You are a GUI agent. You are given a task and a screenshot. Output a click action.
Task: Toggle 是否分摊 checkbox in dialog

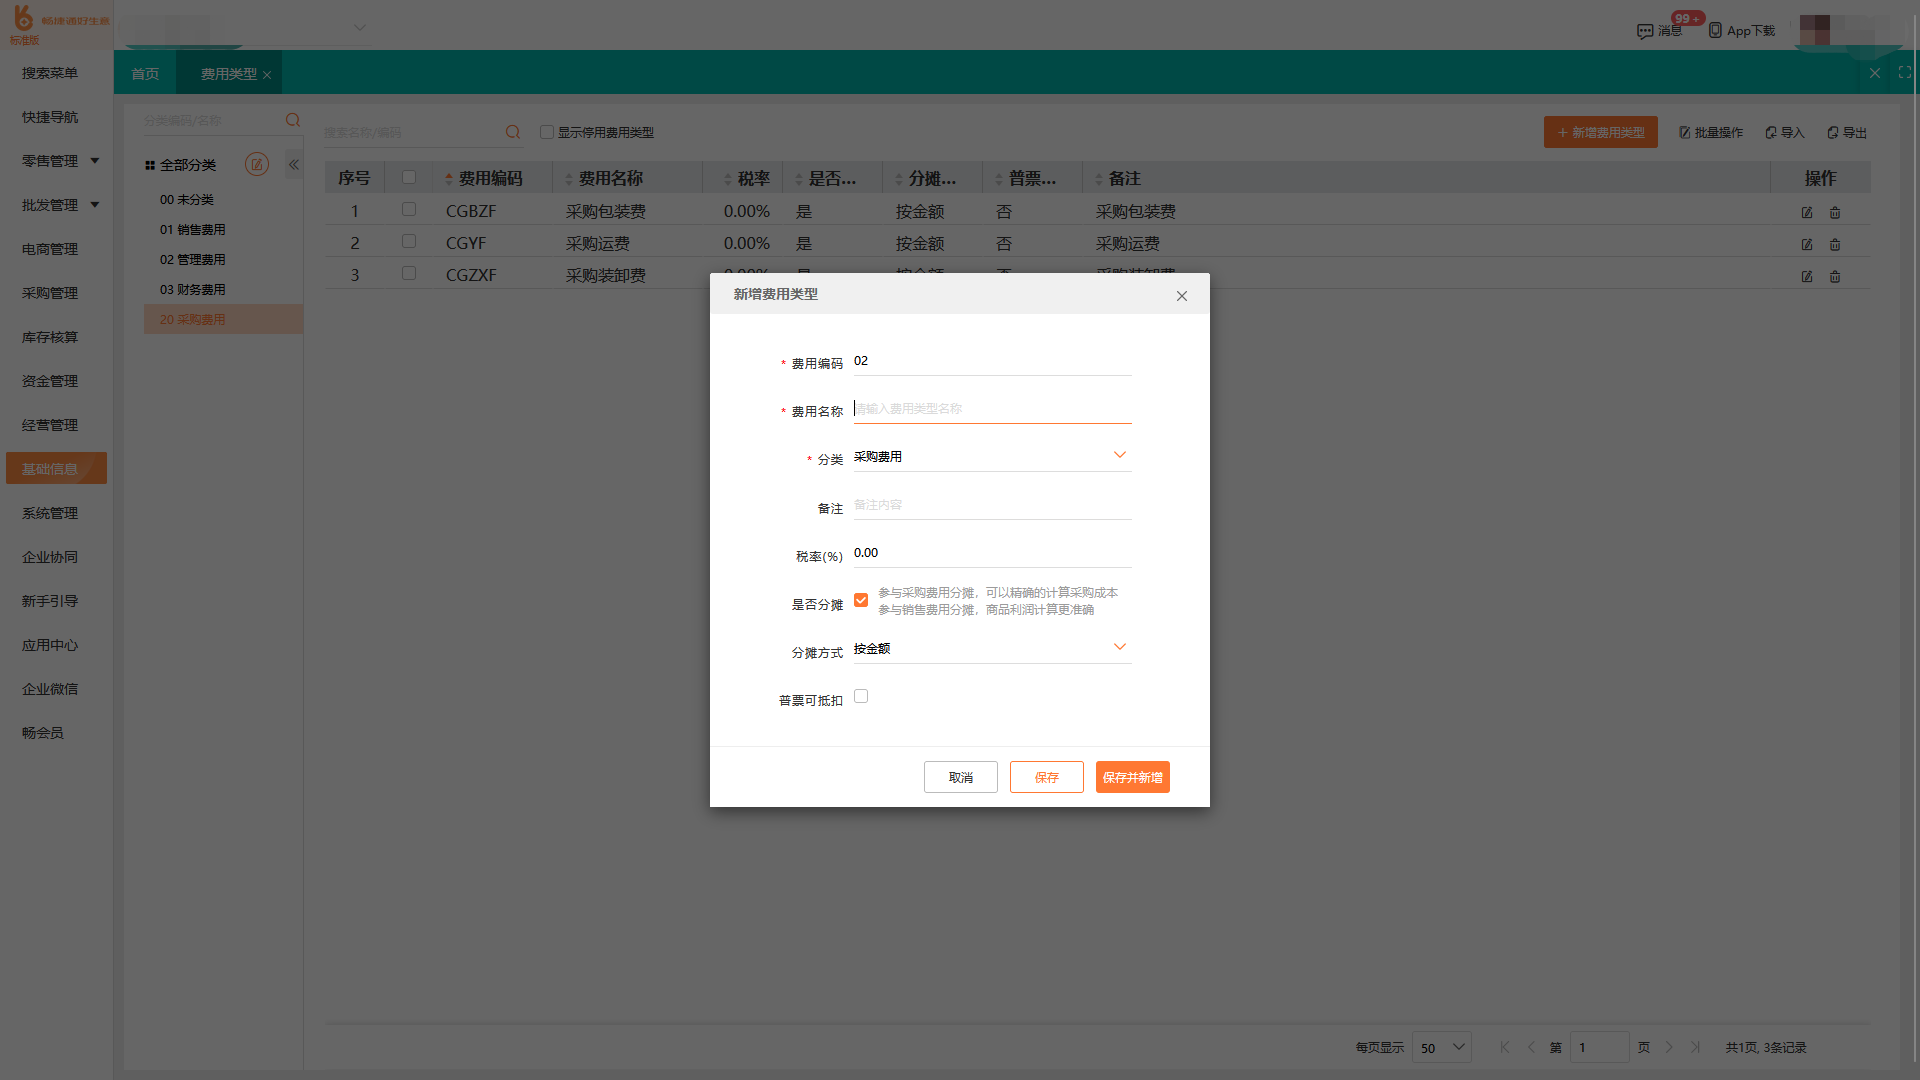tap(860, 601)
